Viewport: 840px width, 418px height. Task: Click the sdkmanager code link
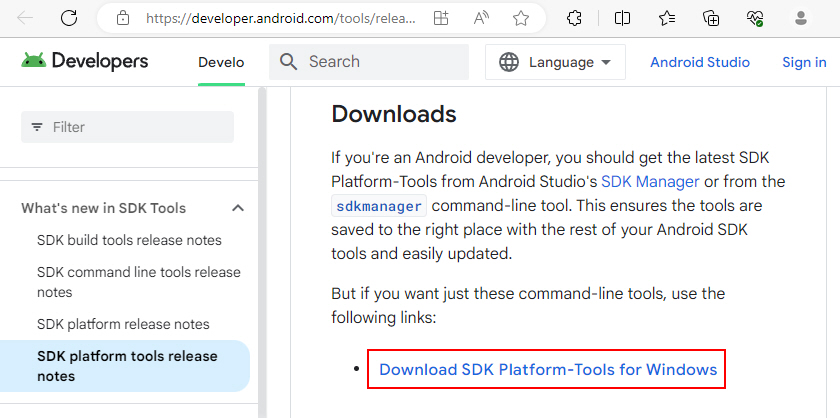pos(379,206)
